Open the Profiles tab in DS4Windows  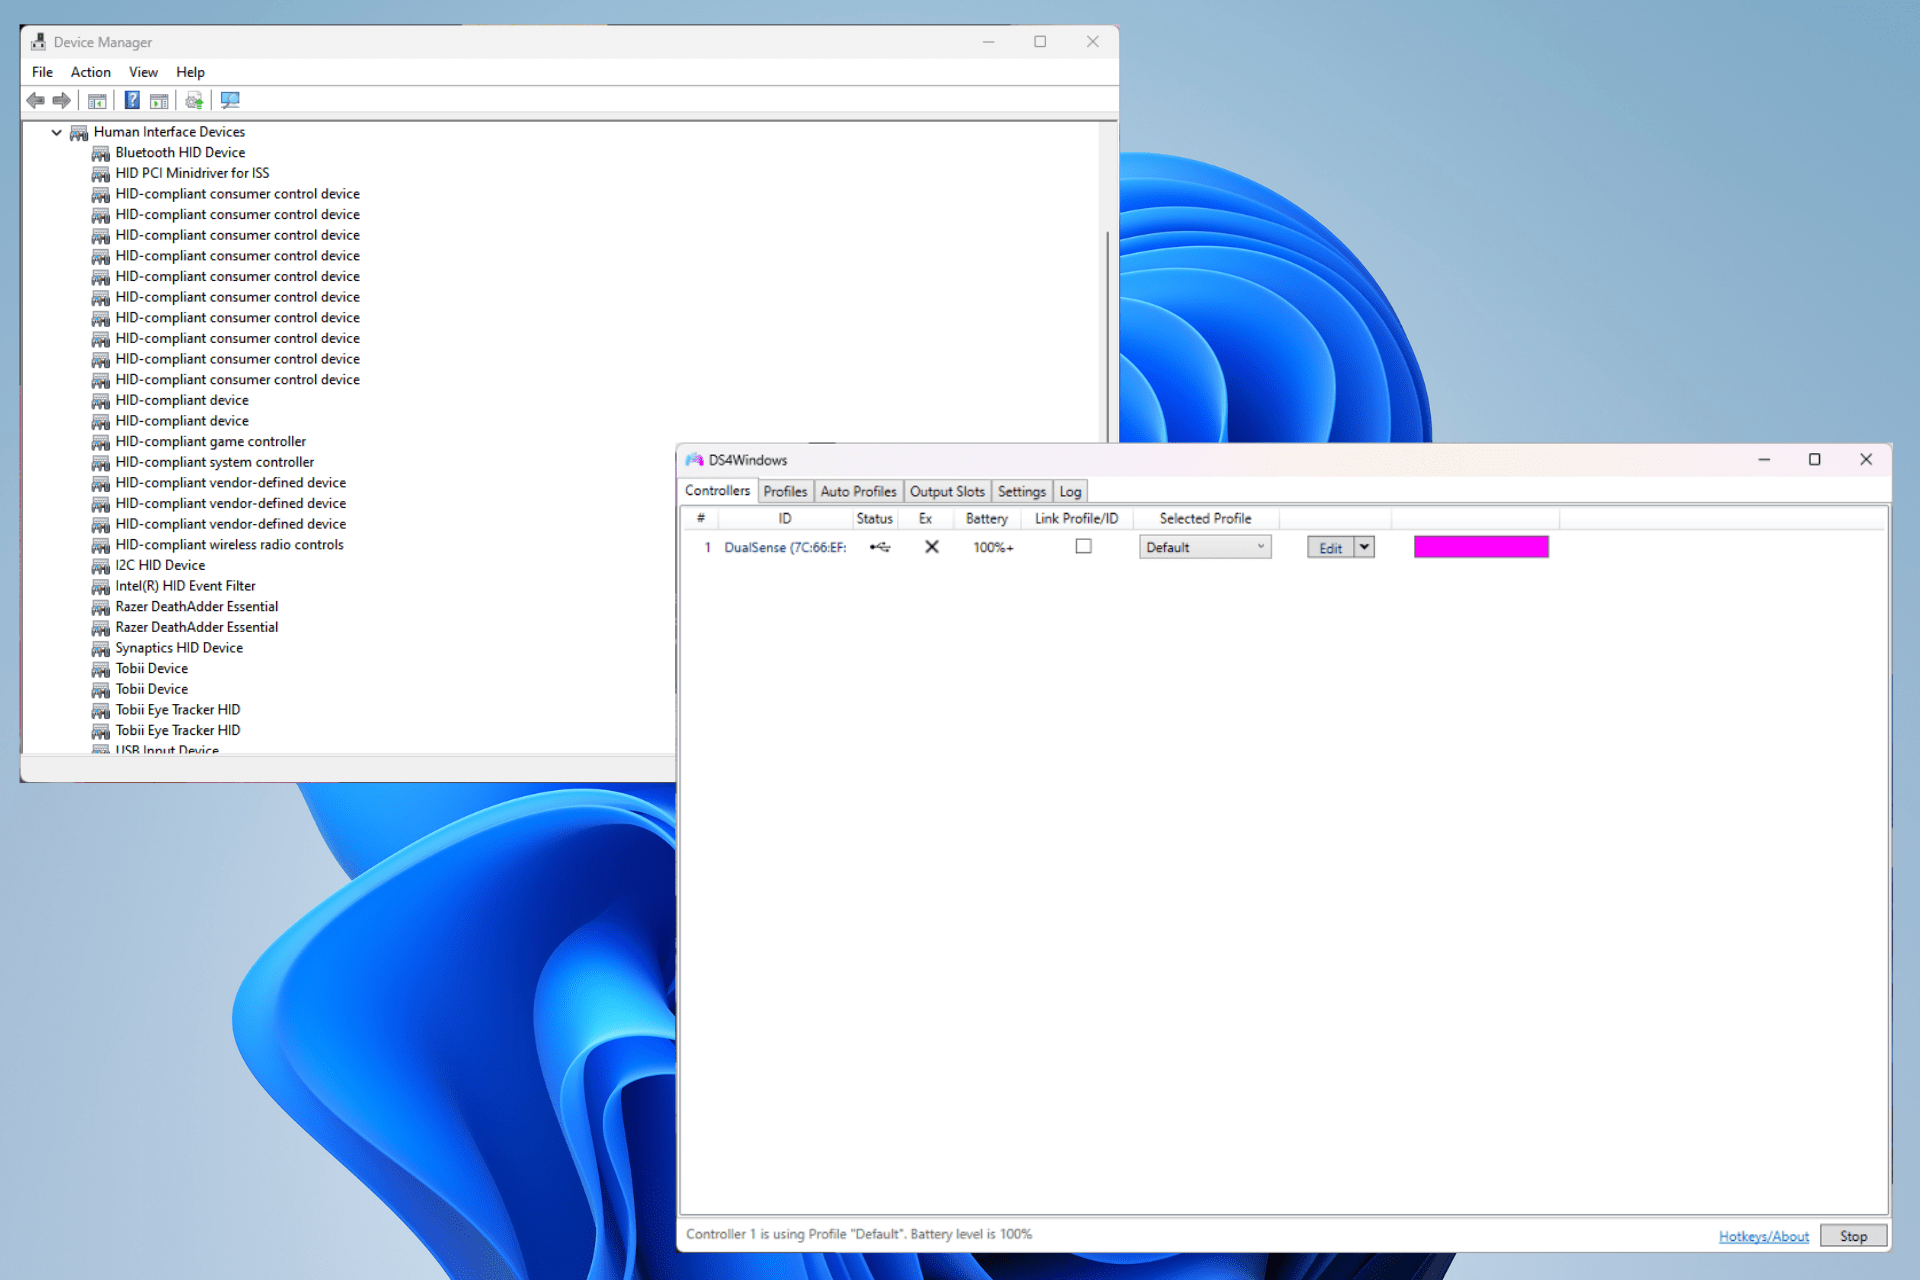784,491
